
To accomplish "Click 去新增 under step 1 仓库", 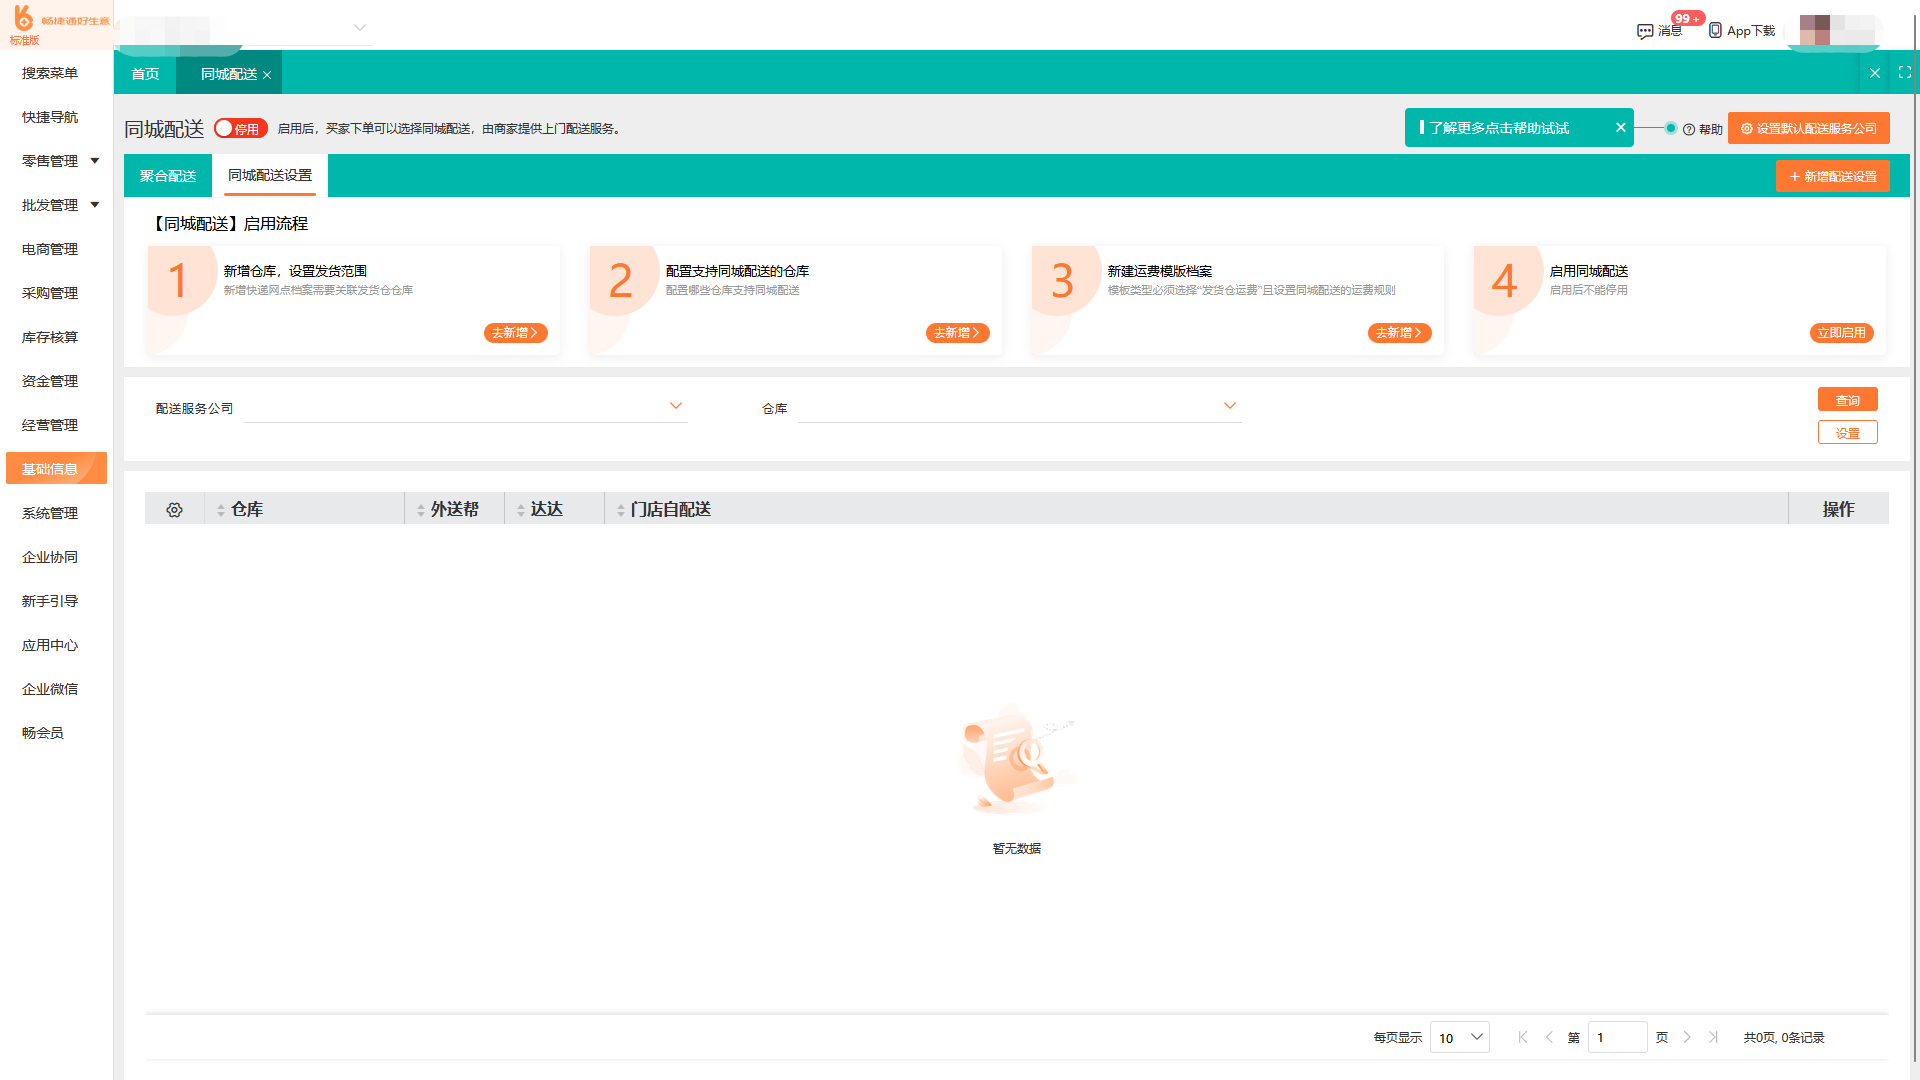I will pos(514,334).
